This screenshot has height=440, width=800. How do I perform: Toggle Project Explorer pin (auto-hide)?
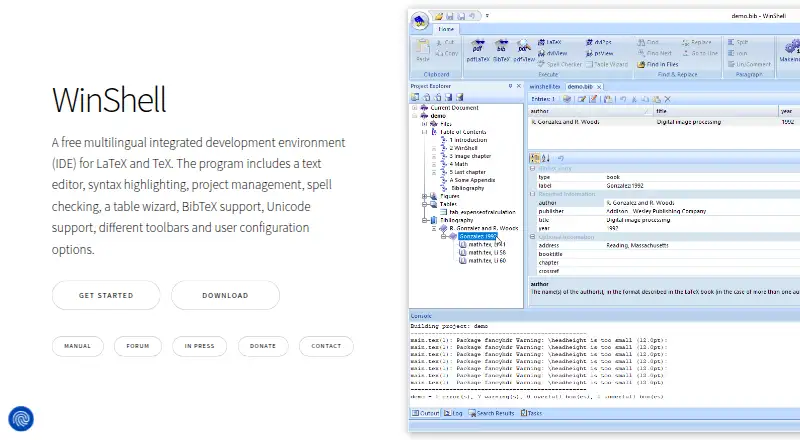click(x=510, y=86)
